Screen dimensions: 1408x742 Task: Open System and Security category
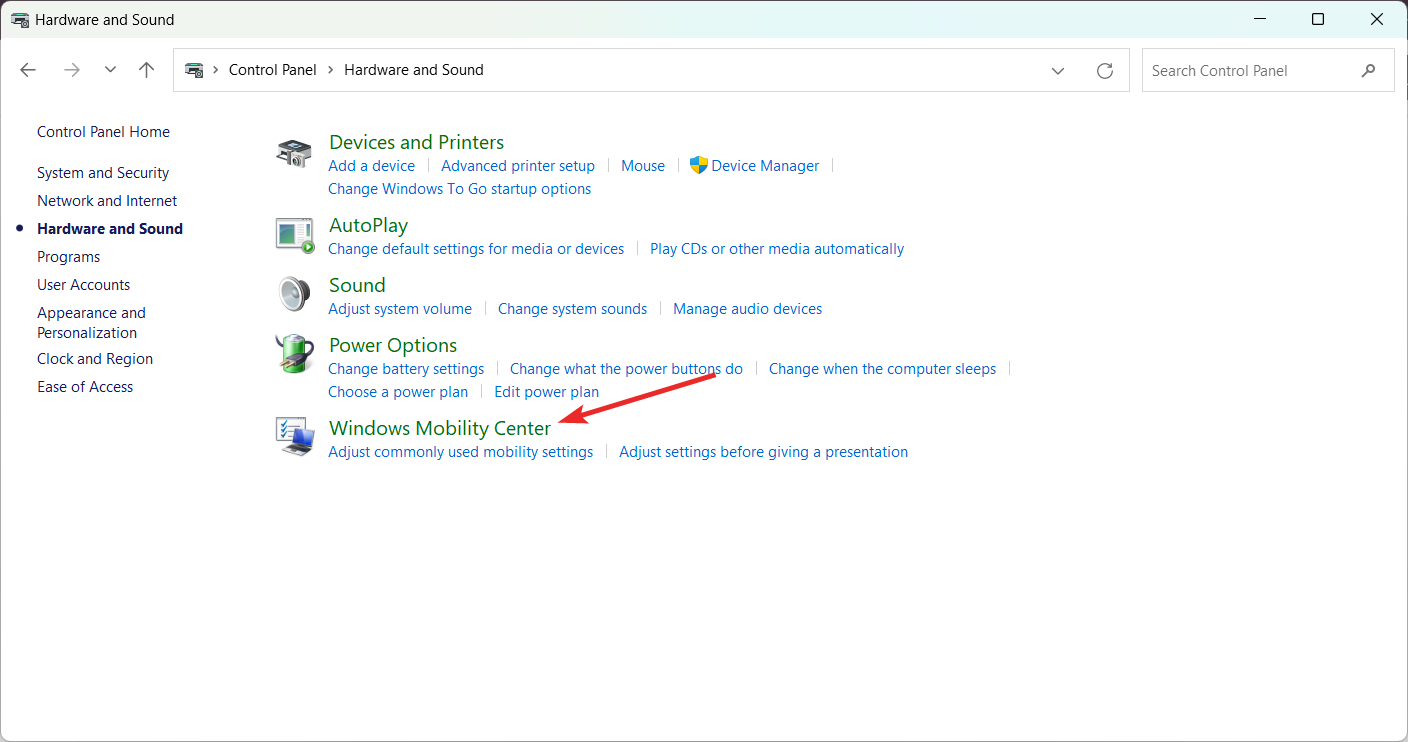coord(102,172)
